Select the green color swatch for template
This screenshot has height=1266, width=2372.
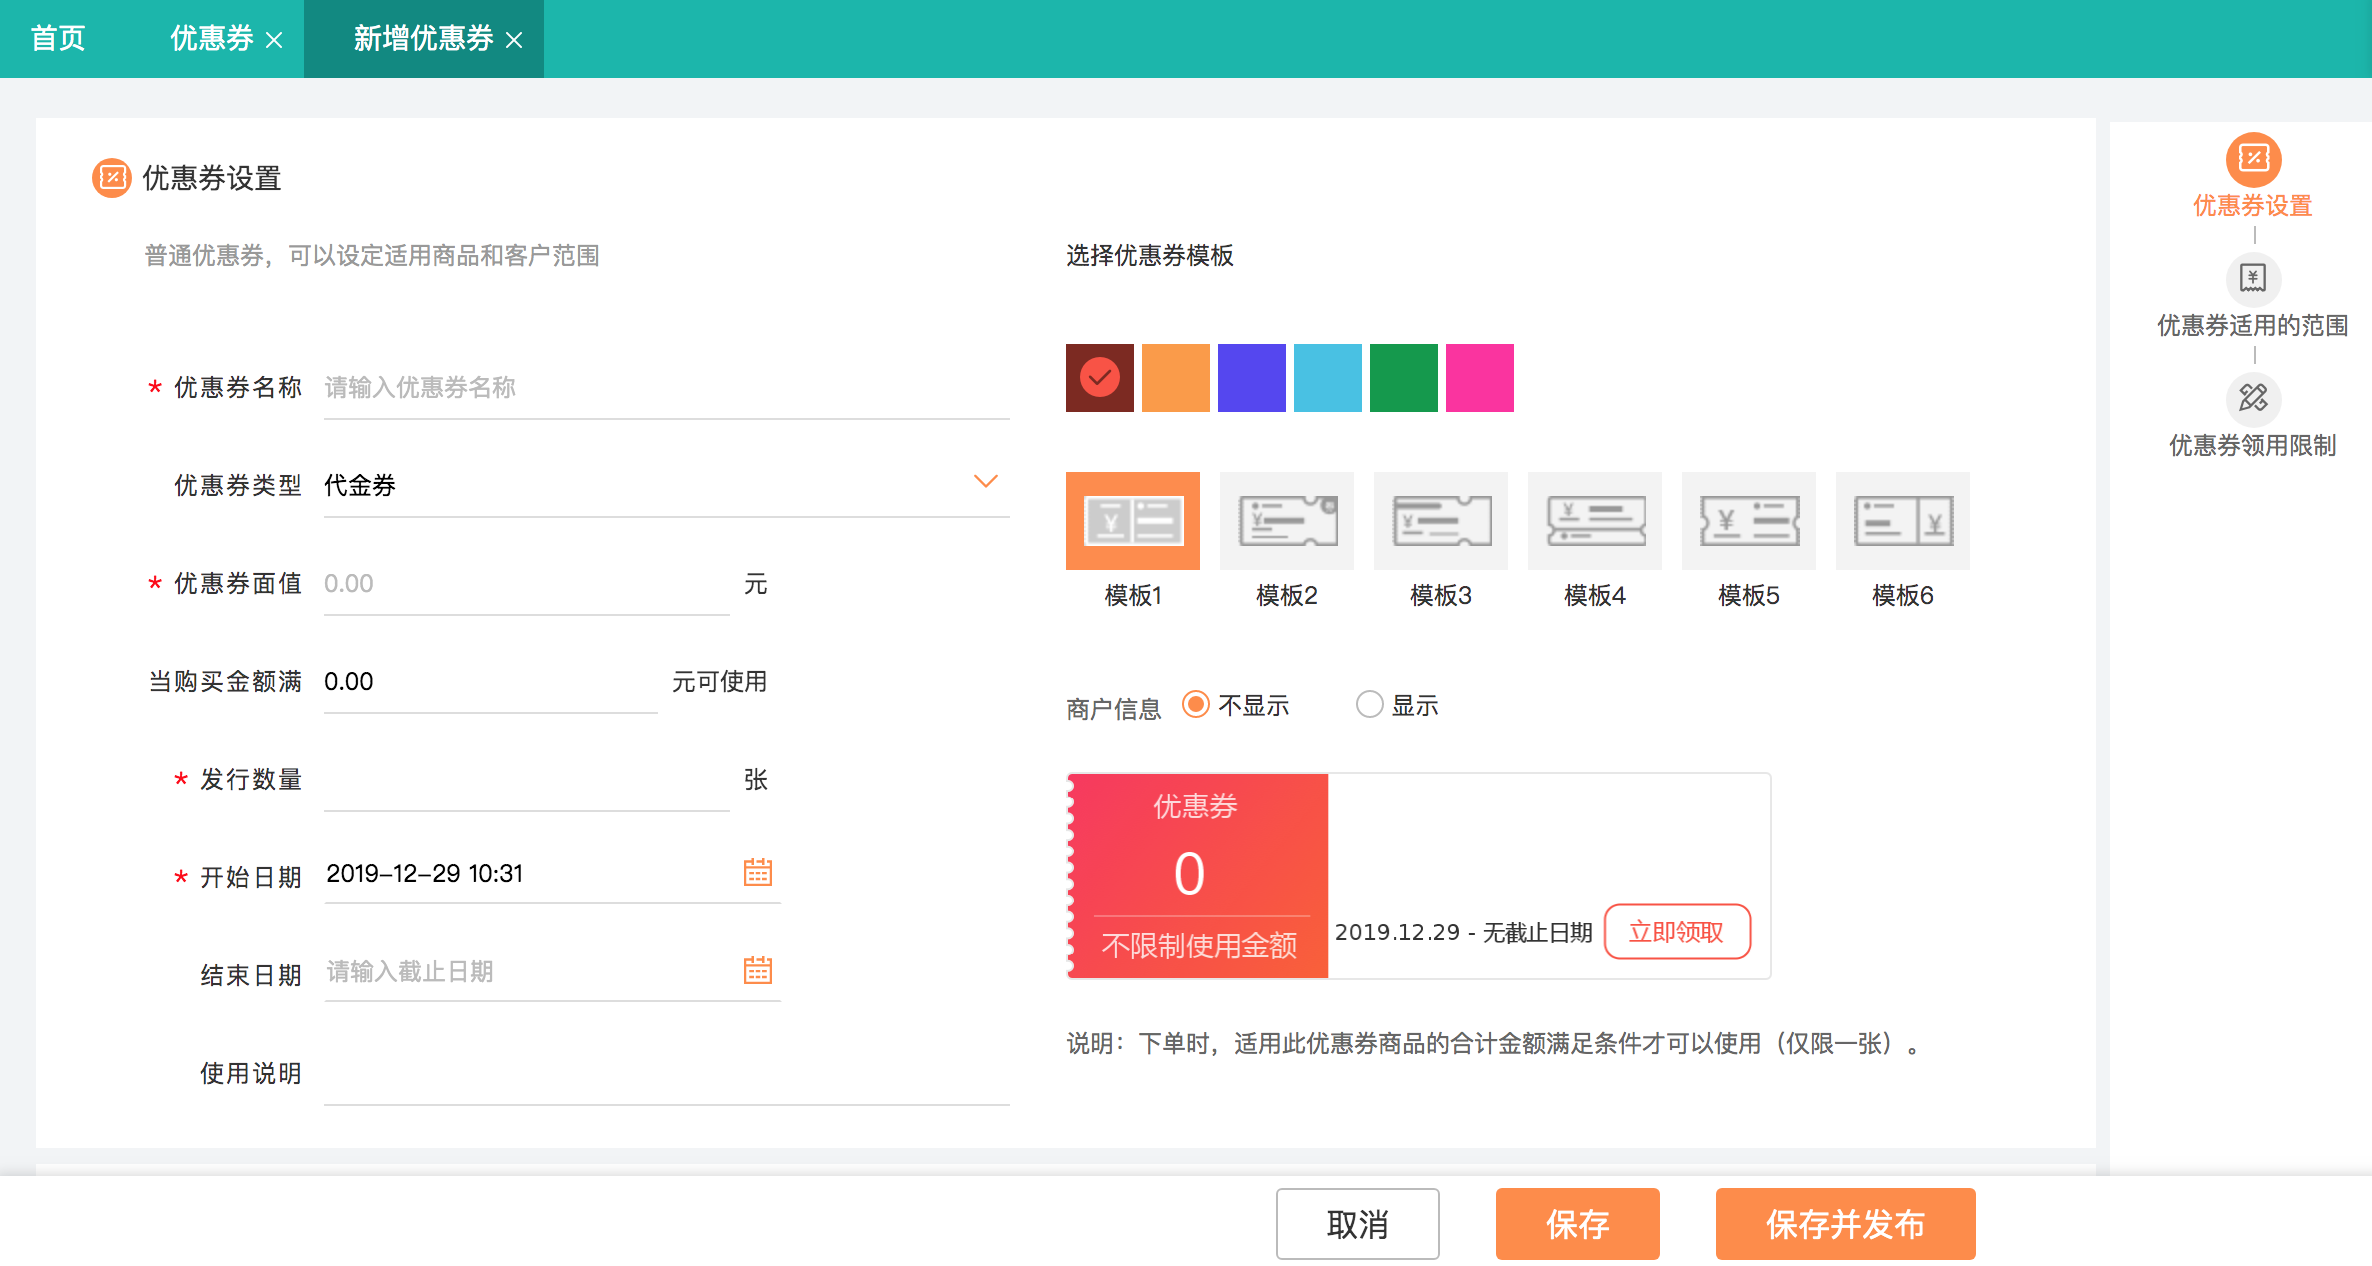pos(1402,377)
